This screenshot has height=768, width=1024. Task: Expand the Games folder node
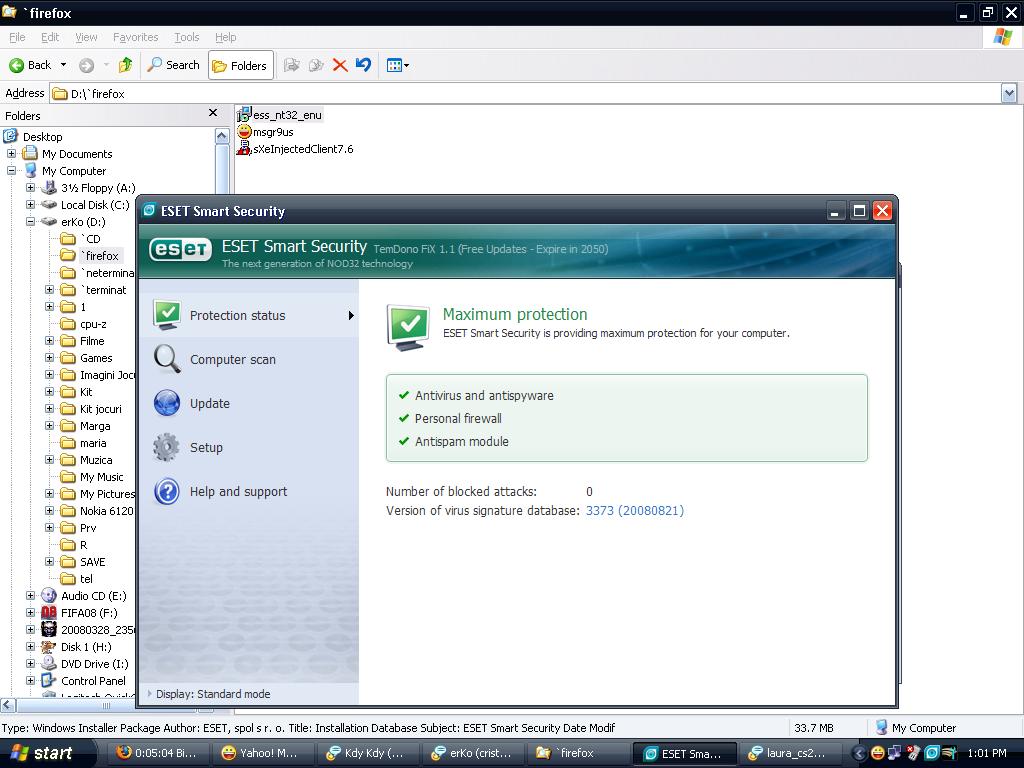[50, 358]
